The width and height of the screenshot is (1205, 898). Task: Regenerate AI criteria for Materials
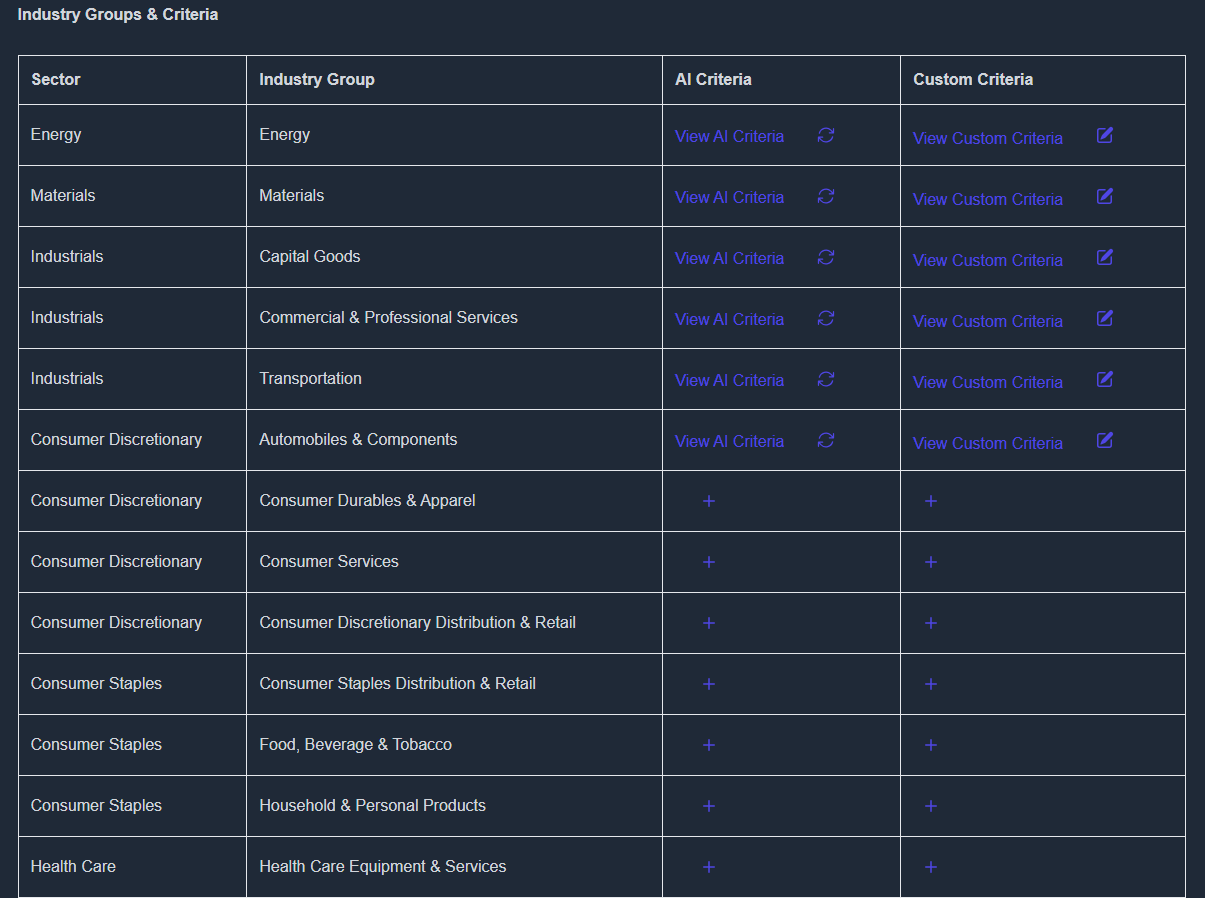coord(825,196)
